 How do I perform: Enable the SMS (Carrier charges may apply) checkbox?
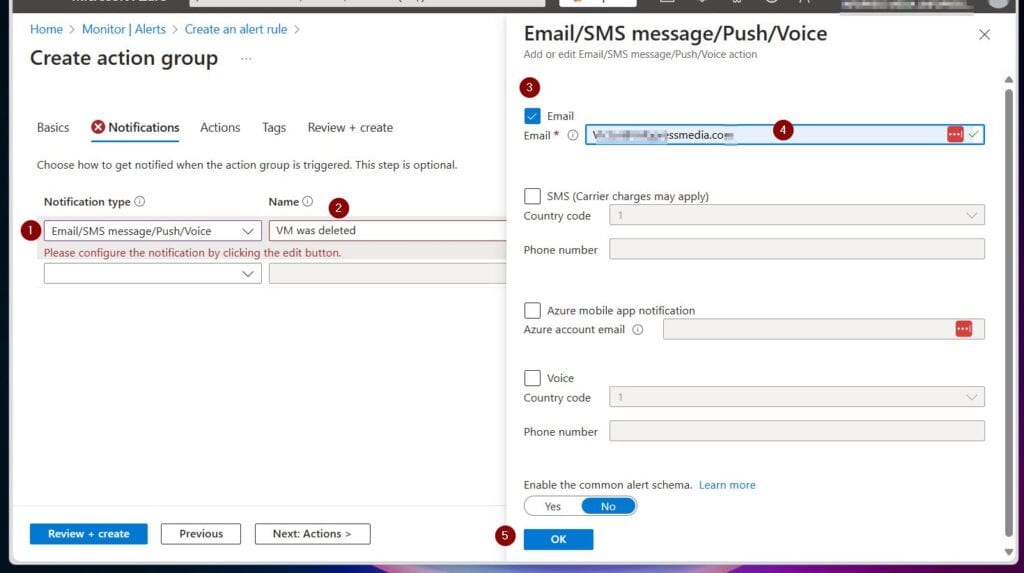(x=532, y=196)
